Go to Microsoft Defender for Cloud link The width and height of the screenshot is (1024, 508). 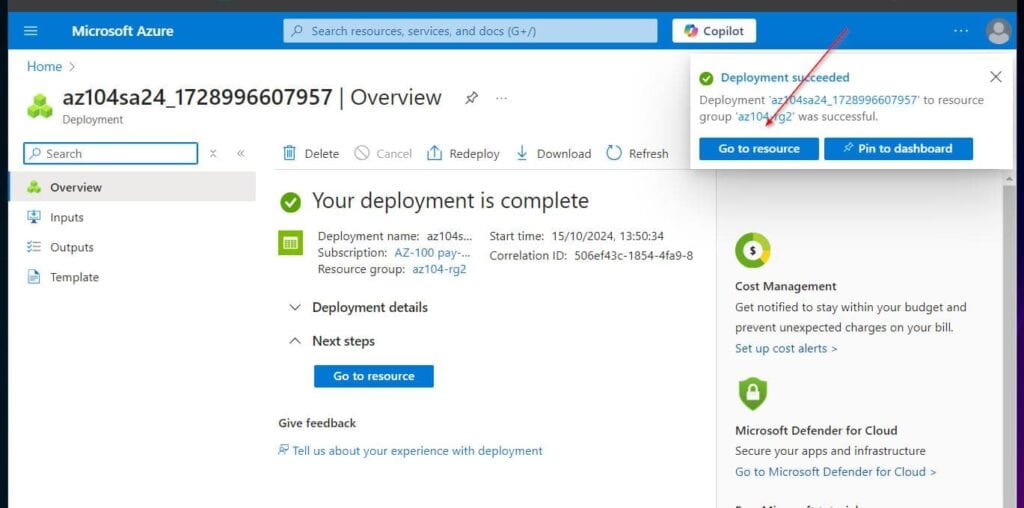pos(835,471)
